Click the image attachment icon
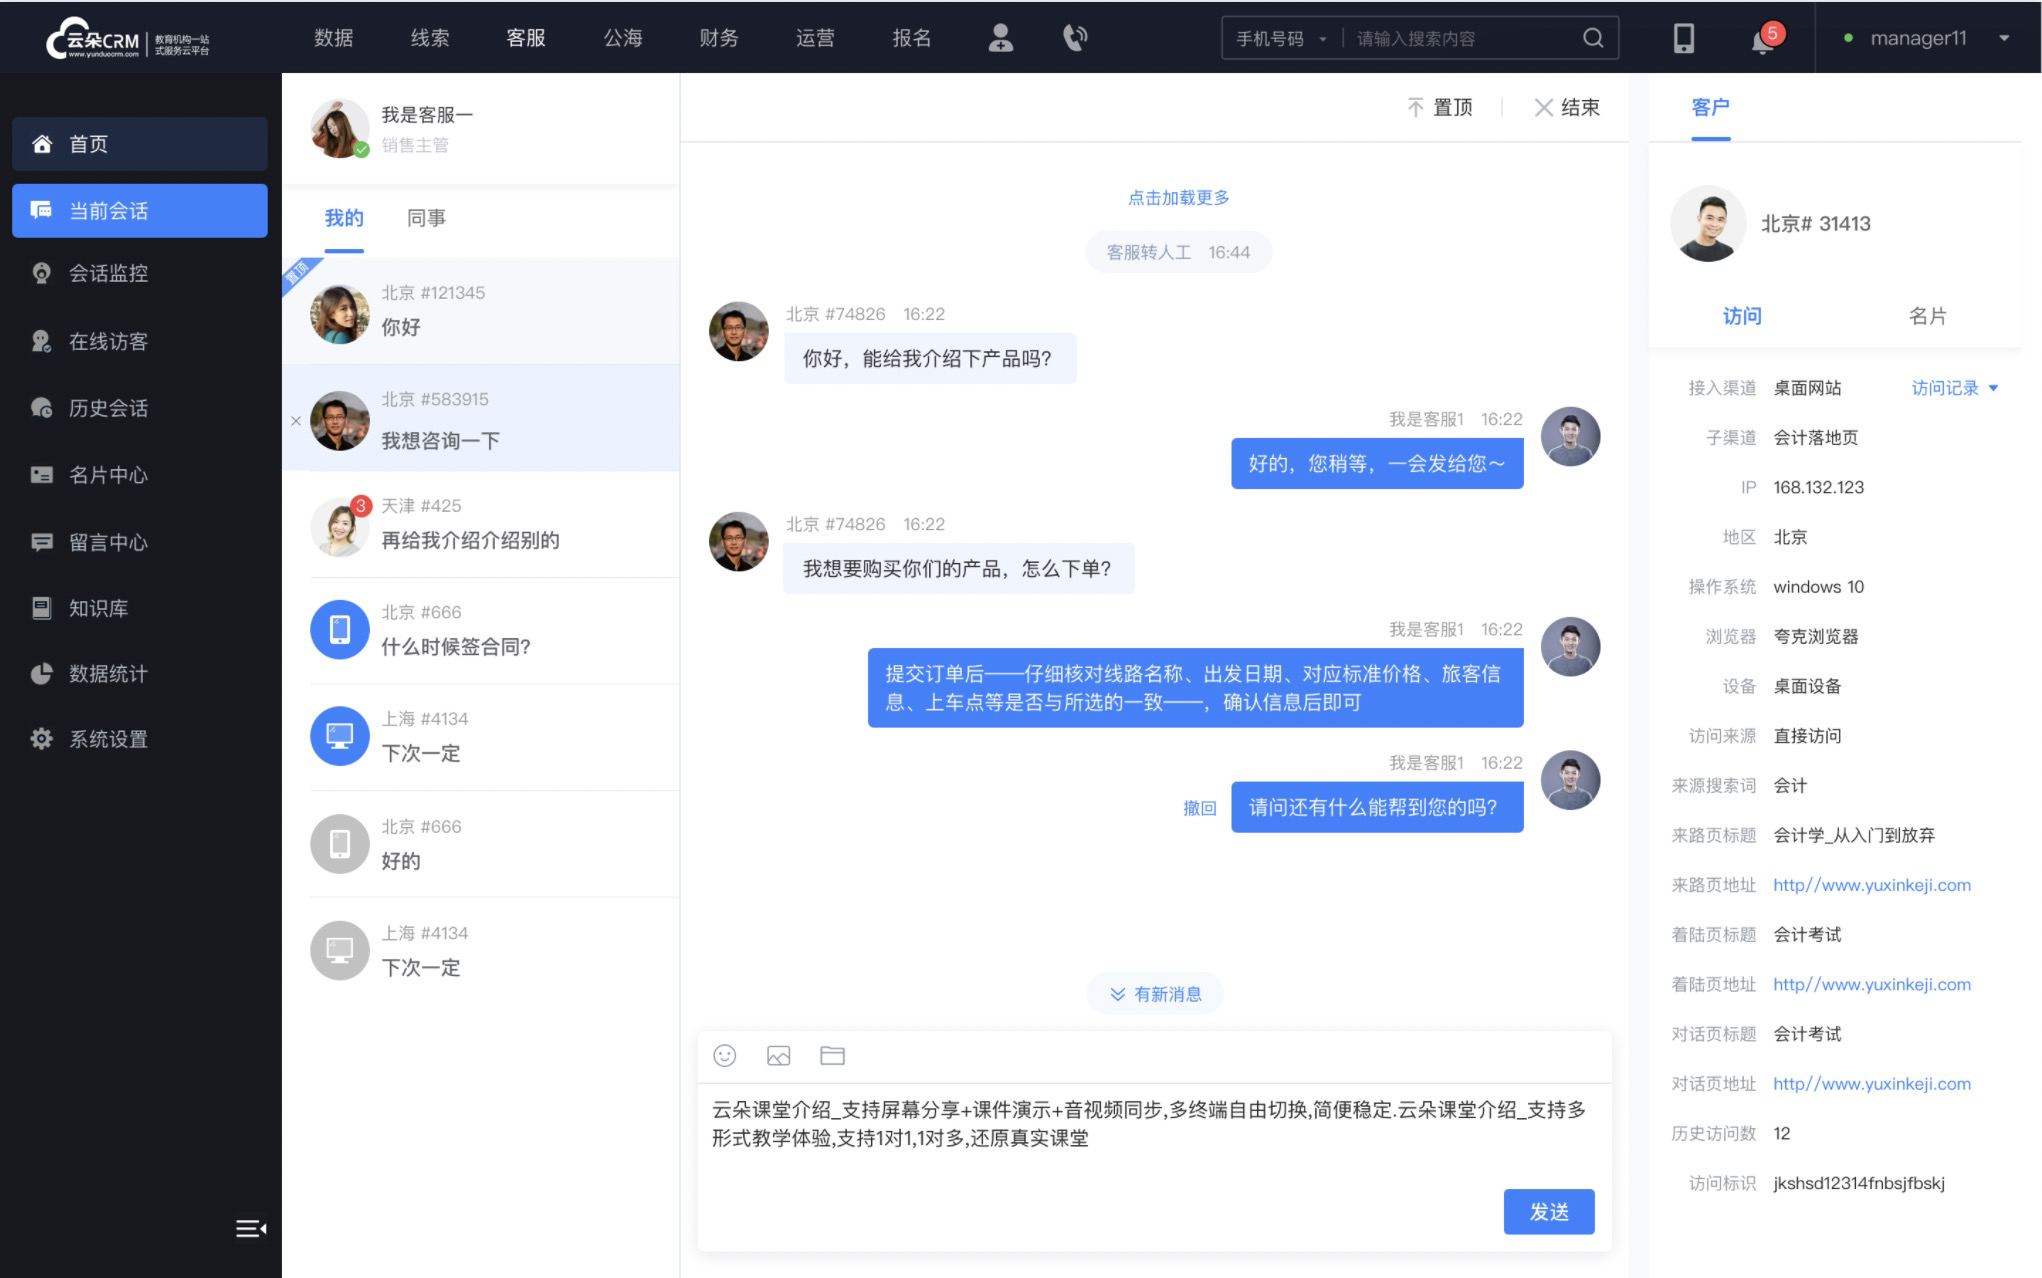 [777, 1054]
